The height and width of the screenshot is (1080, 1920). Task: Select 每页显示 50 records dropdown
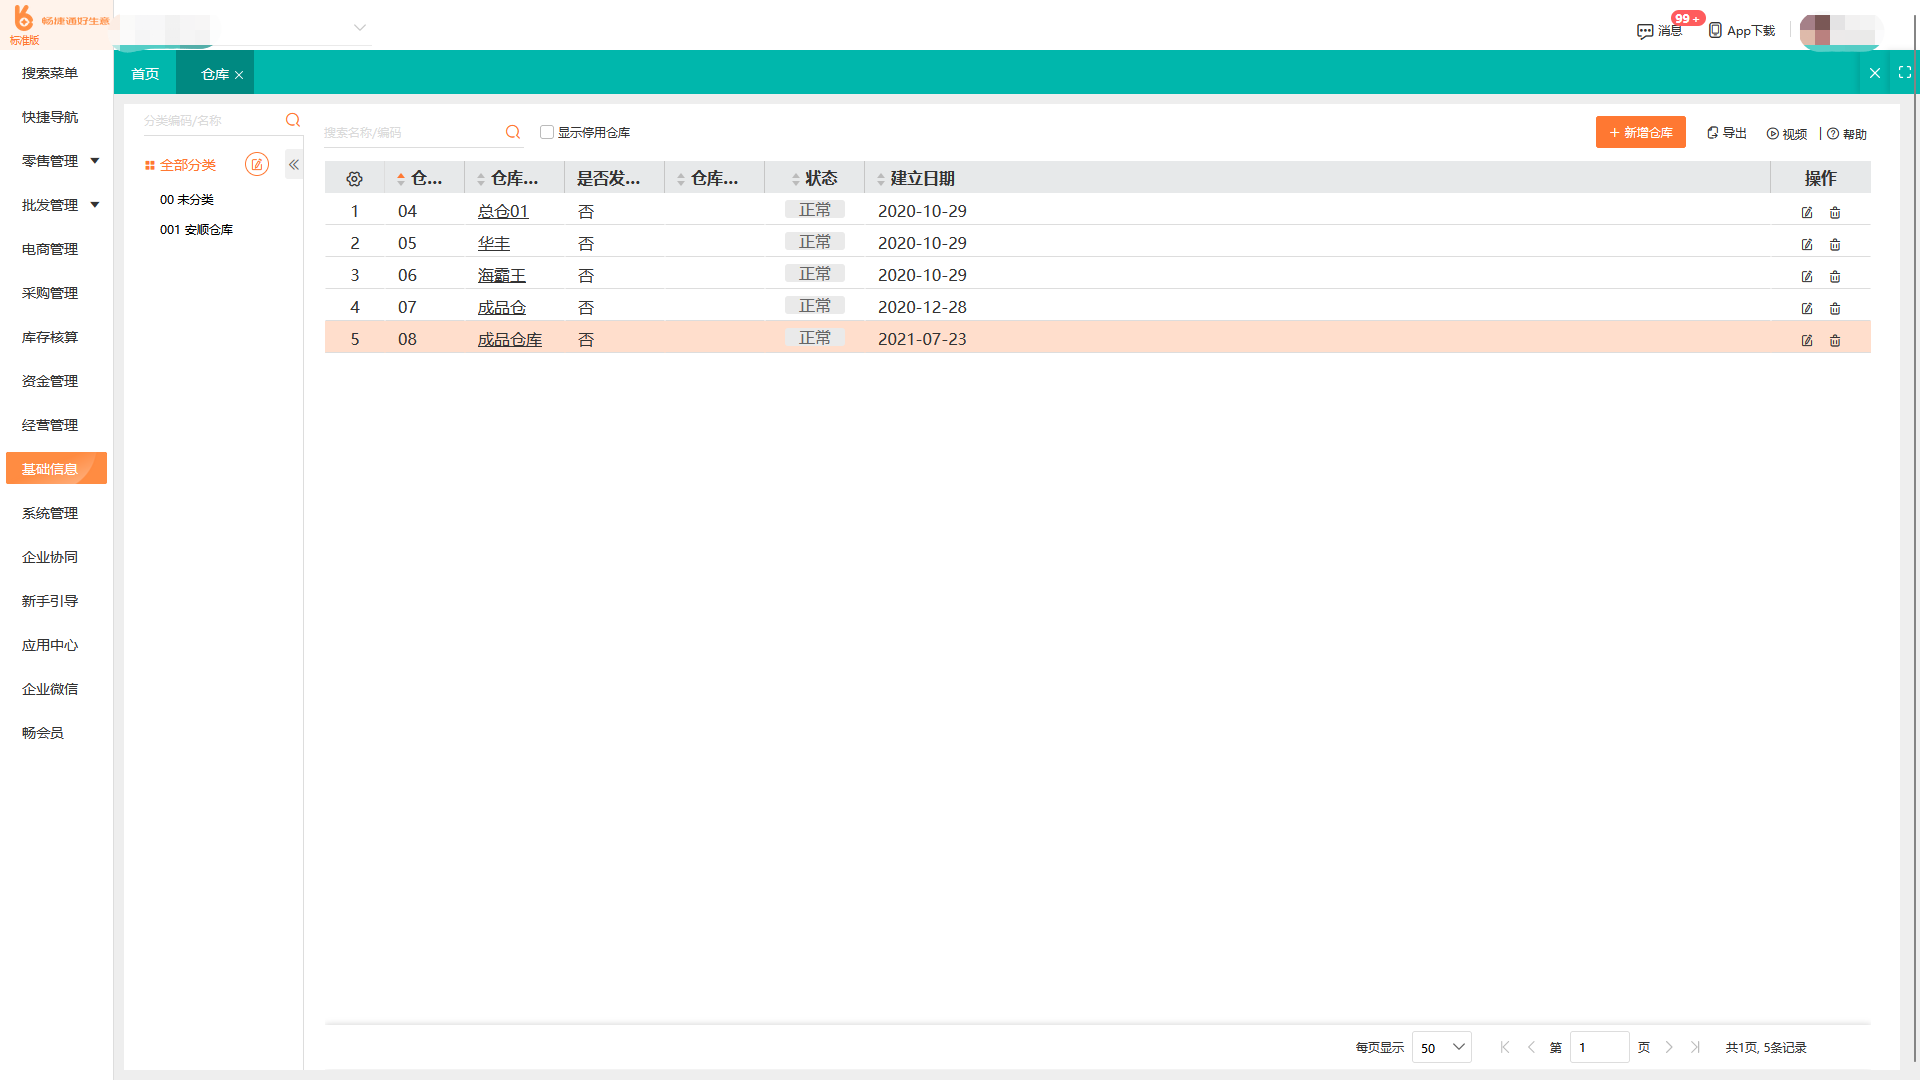(x=1439, y=1047)
